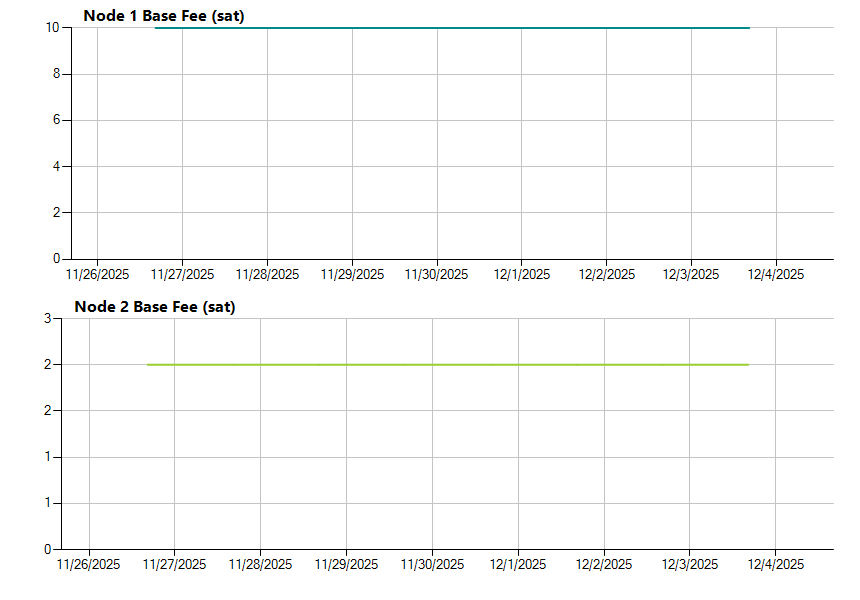Select the 12/4/2025 label on Node 1 chart
The width and height of the screenshot is (860, 600).
tap(776, 274)
